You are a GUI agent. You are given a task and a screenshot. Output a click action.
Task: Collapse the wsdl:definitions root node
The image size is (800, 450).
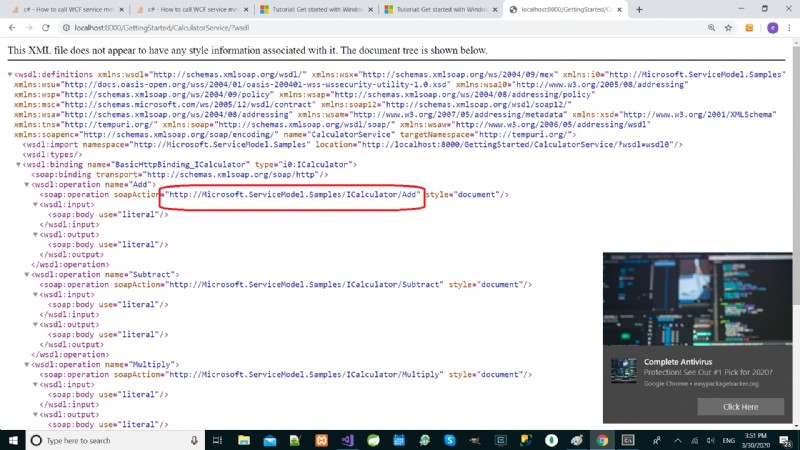click(x=10, y=74)
